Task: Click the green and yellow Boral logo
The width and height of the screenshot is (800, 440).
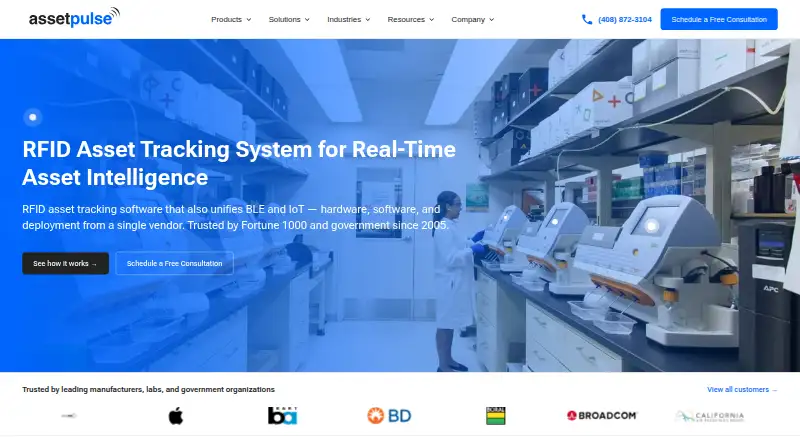Action: (495, 416)
